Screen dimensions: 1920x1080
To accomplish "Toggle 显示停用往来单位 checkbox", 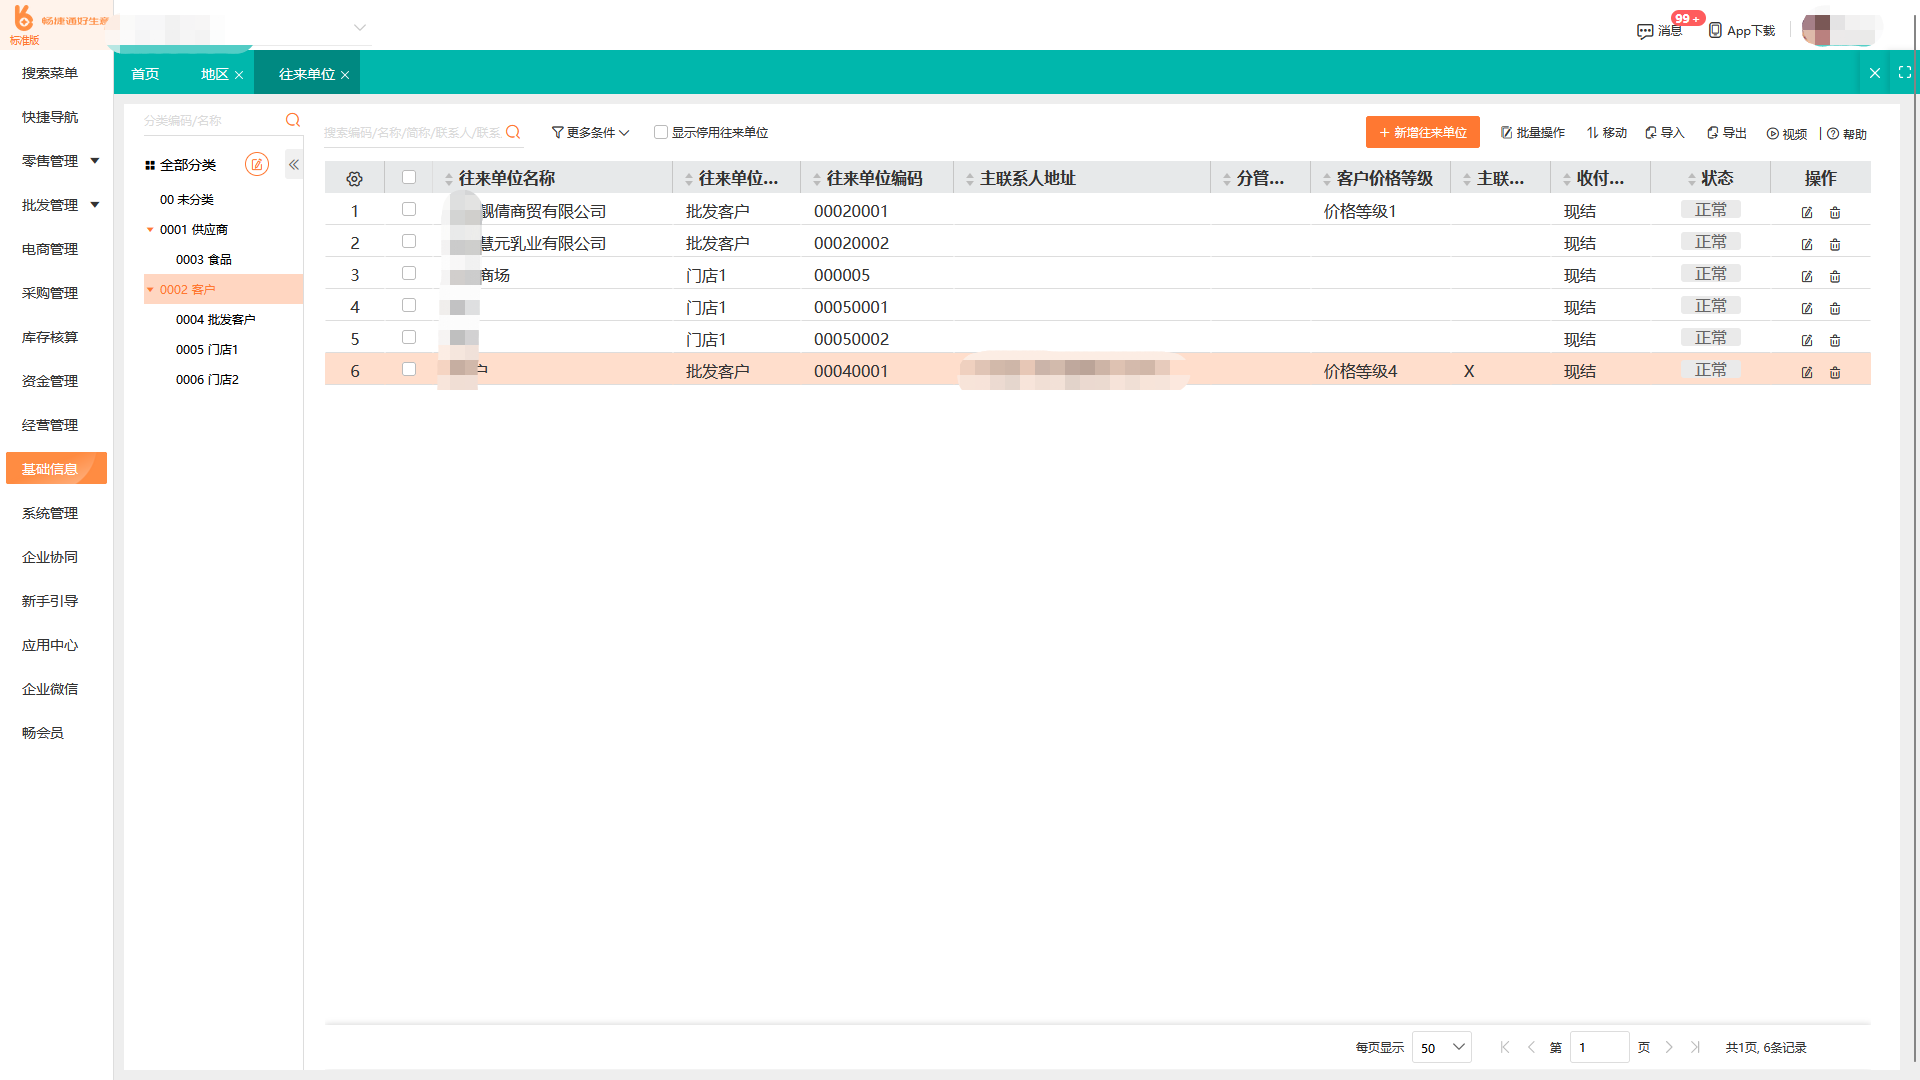I will click(x=663, y=132).
